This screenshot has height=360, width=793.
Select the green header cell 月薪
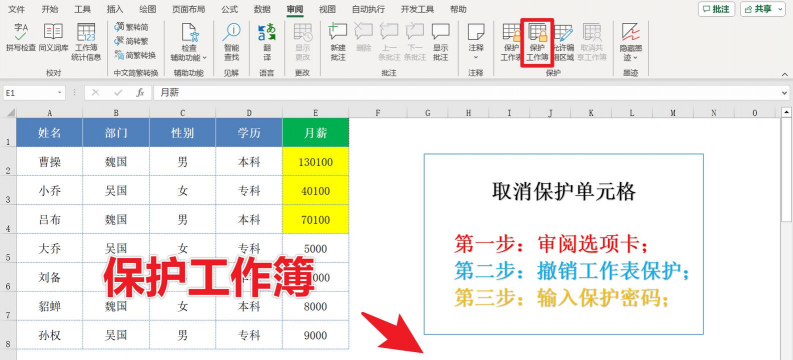(x=316, y=133)
